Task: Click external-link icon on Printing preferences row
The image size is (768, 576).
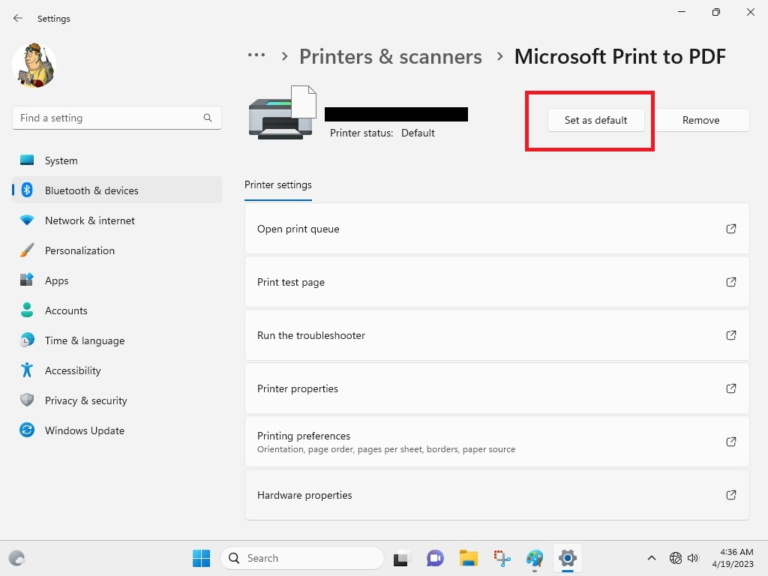Action: 731,442
